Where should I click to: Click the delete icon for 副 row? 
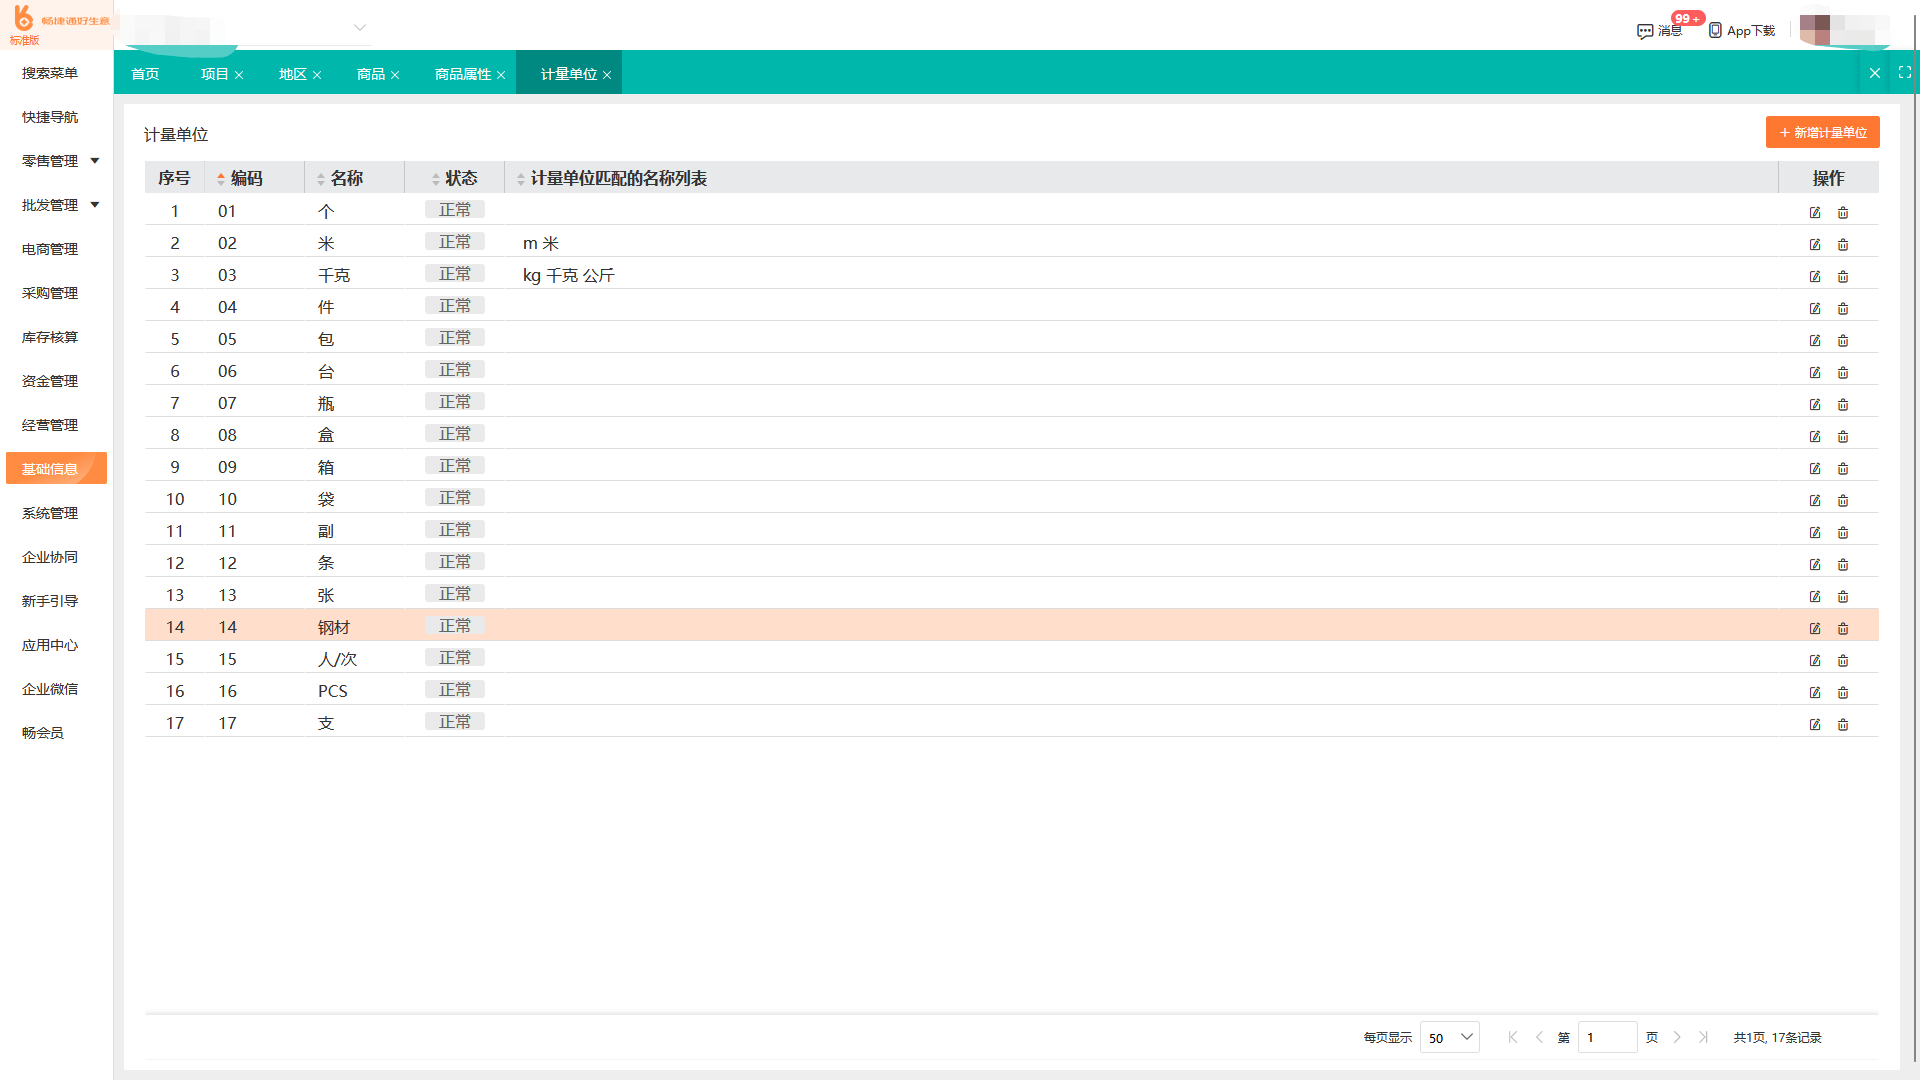pyautogui.click(x=1844, y=531)
